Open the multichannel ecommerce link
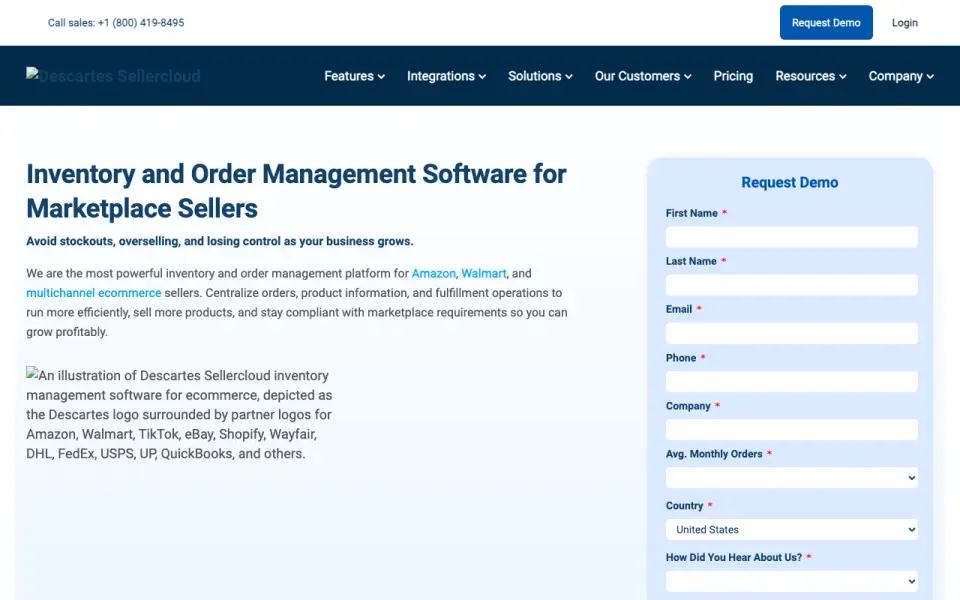Screen dimensions: 960x600 tap(94, 293)
